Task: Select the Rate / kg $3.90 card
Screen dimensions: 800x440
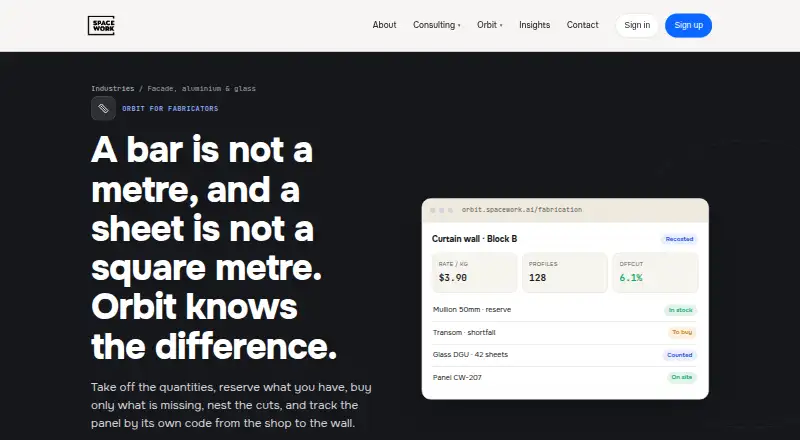Action: click(x=474, y=272)
